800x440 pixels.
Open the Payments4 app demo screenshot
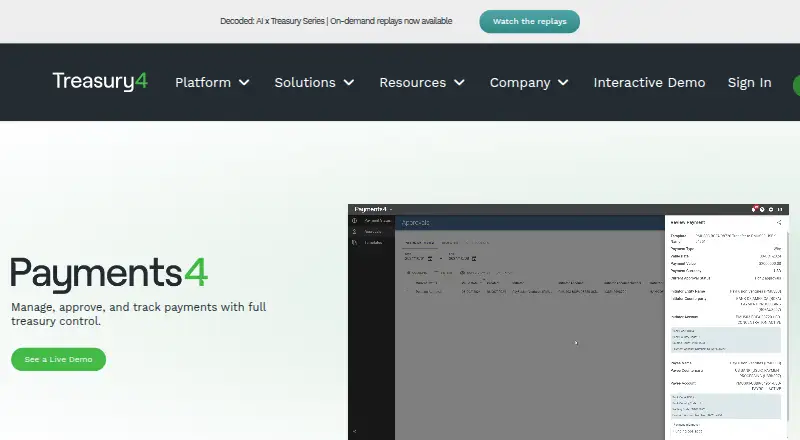tap(568, 322)
